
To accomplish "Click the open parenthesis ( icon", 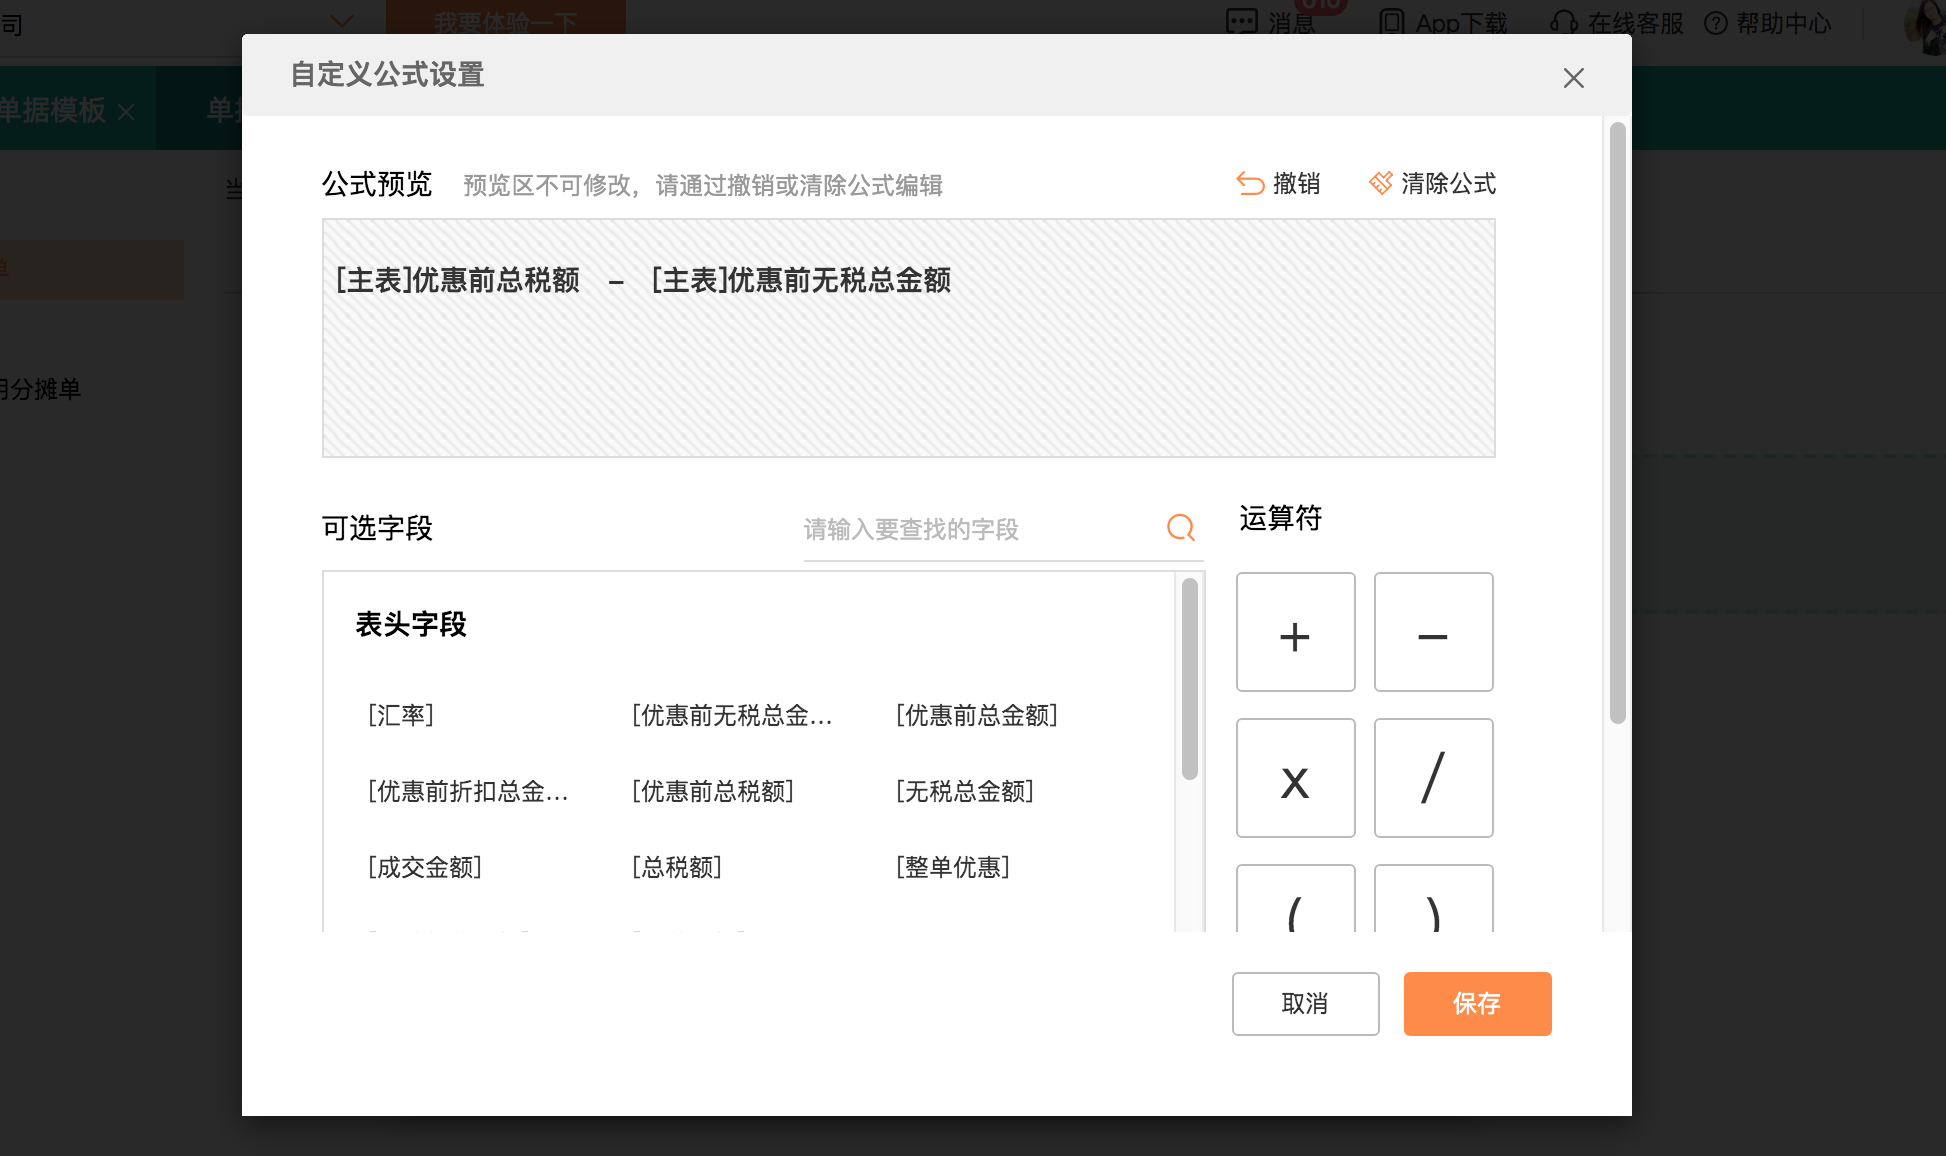I will (1294, 907).
